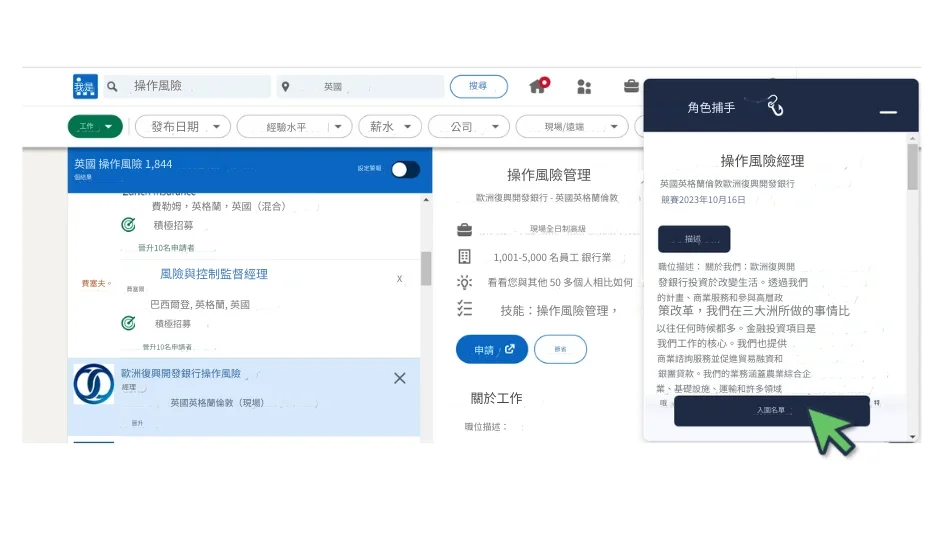Click the 看看您與其他 50 多個人相比如何 text

pos(560,282)
